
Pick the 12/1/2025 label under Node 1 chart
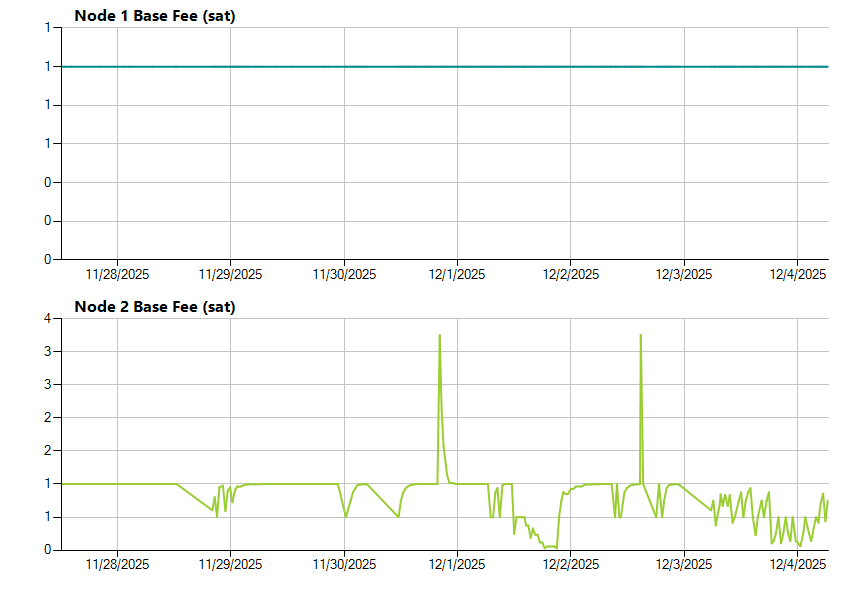[457, 274]
